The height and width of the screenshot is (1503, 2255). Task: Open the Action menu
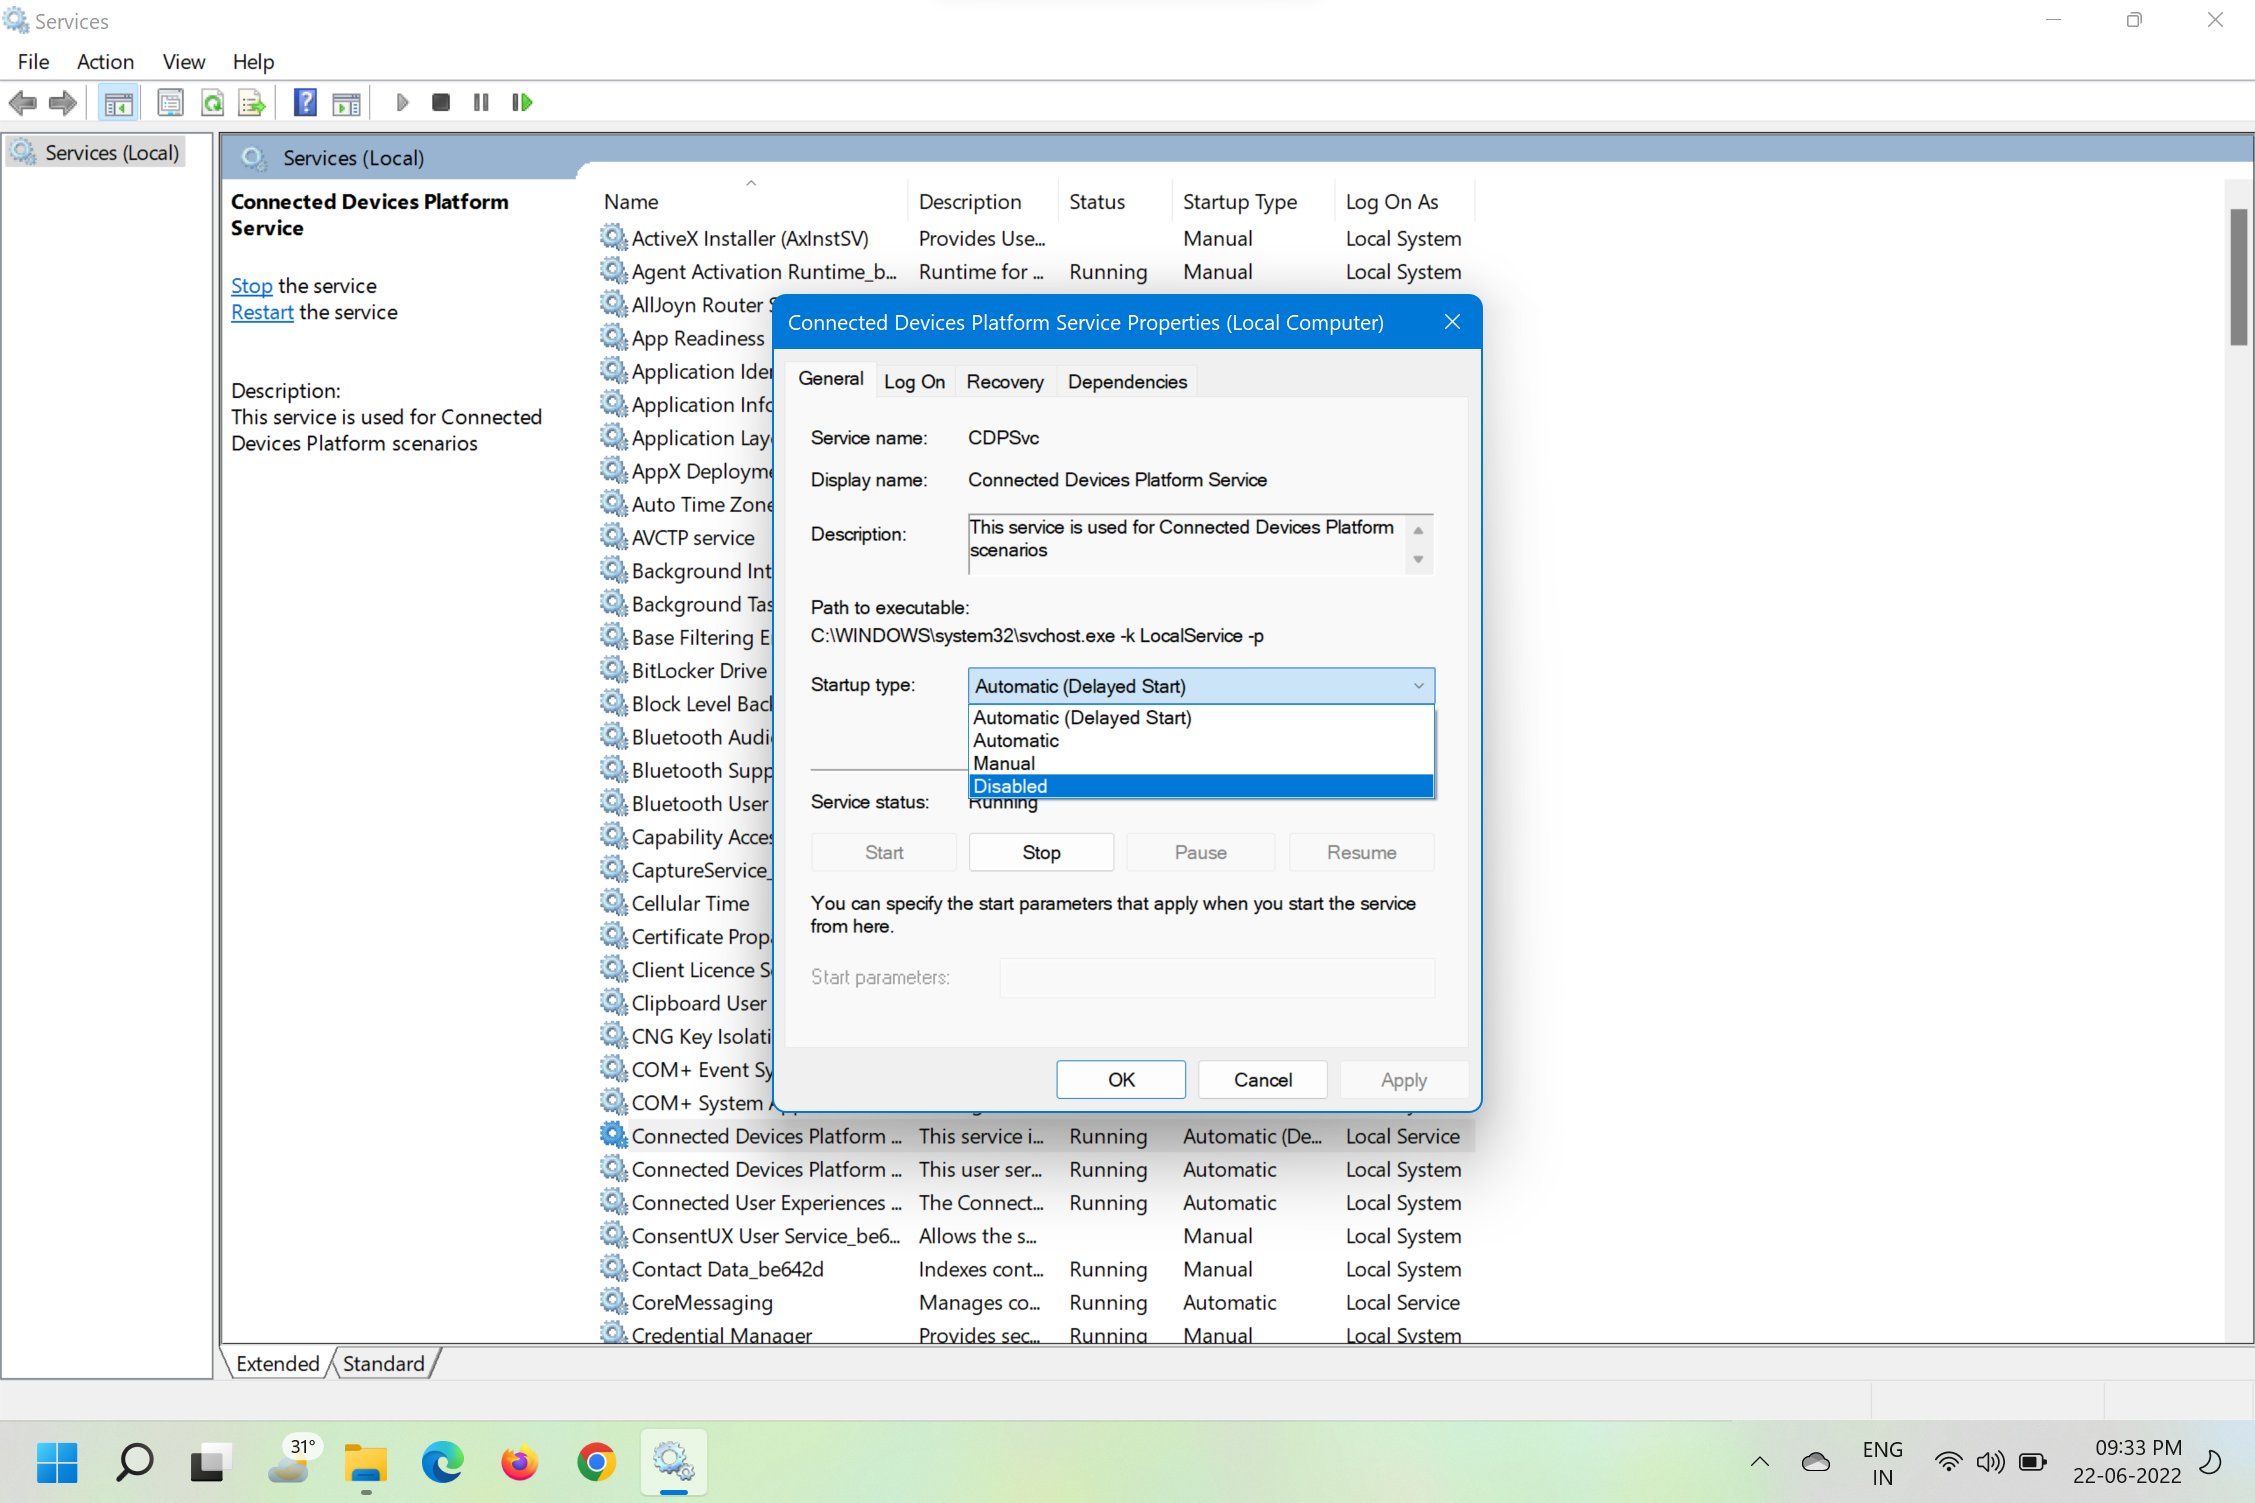point(105,61)
